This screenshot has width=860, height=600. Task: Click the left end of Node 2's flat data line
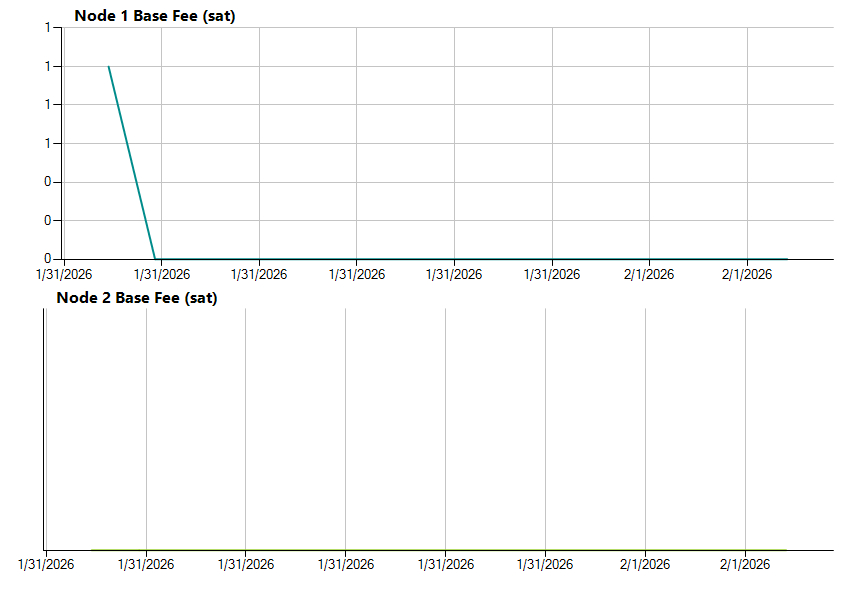(x=93, y=549)
